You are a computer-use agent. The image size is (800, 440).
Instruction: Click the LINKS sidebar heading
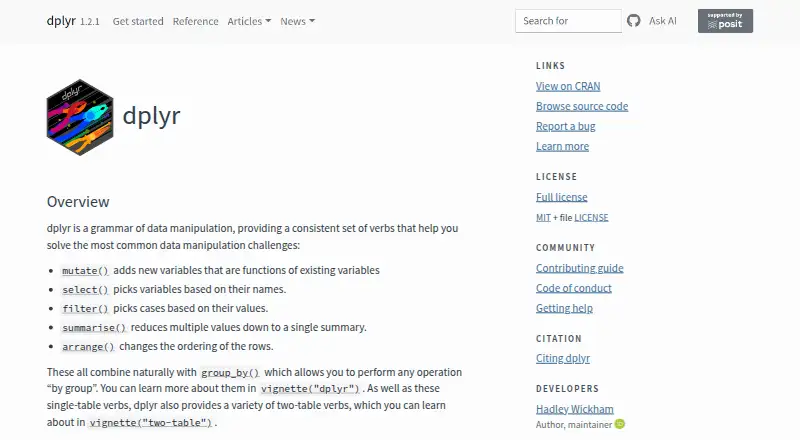[x=551, y=66]
